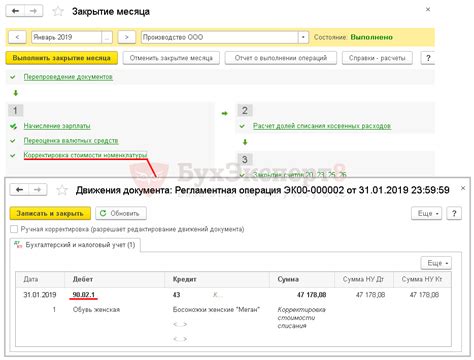Expand the organization dropdown arrow

click(303, 37)
